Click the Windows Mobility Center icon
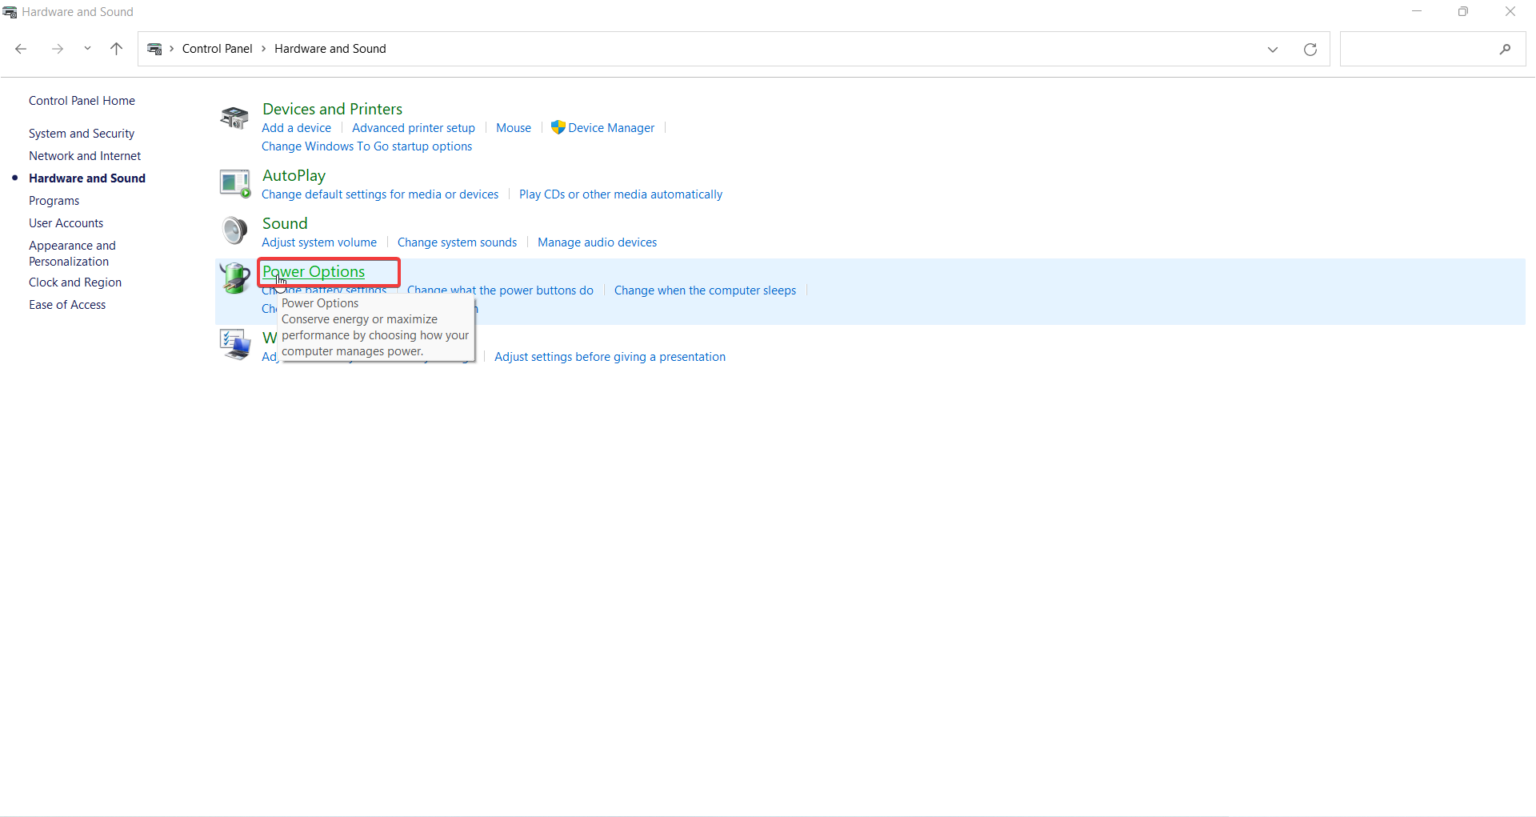The width and height of the screenshot is (1536, 817). (234, 344)
